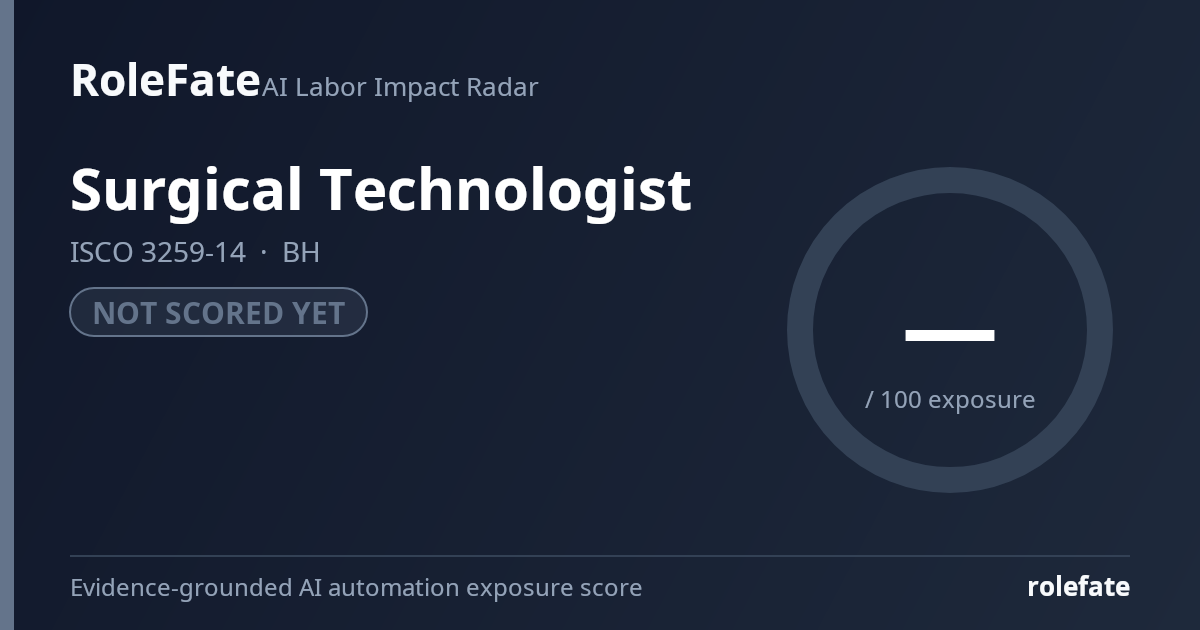Click the middle dot separator beside BH
Viewport: 1200px width, 630px height.
tap(264, 253)
